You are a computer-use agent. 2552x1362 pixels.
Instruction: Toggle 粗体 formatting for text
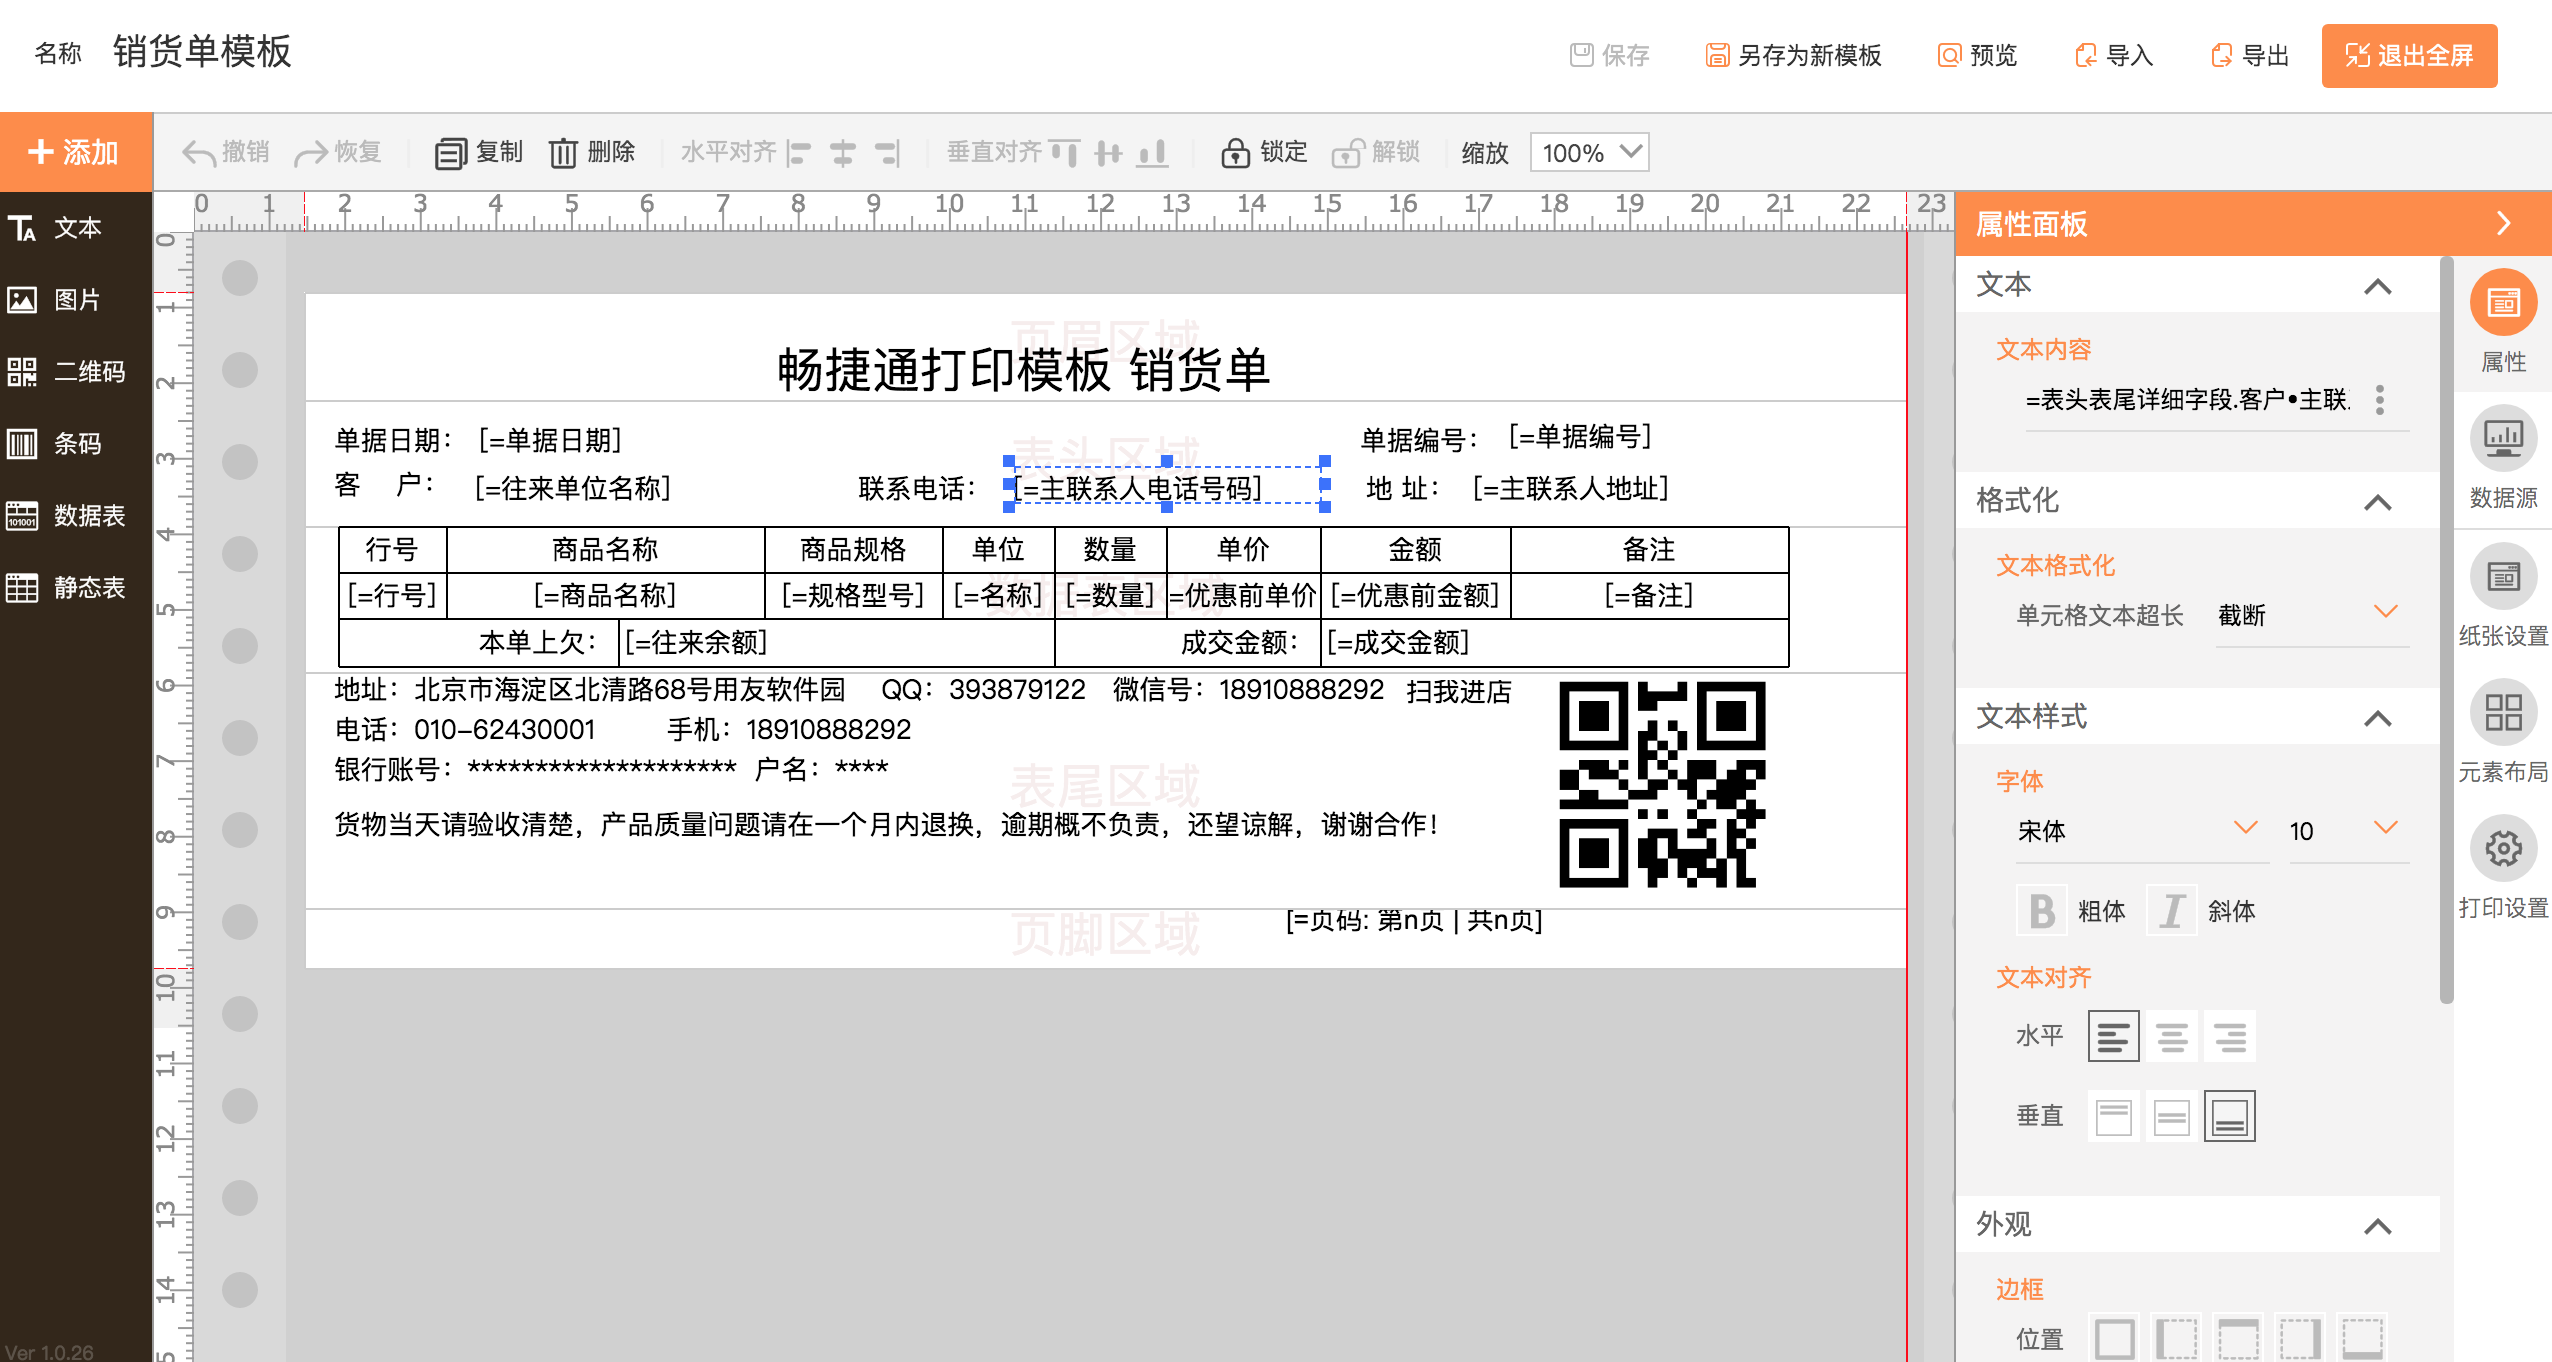pos(2039,911)
